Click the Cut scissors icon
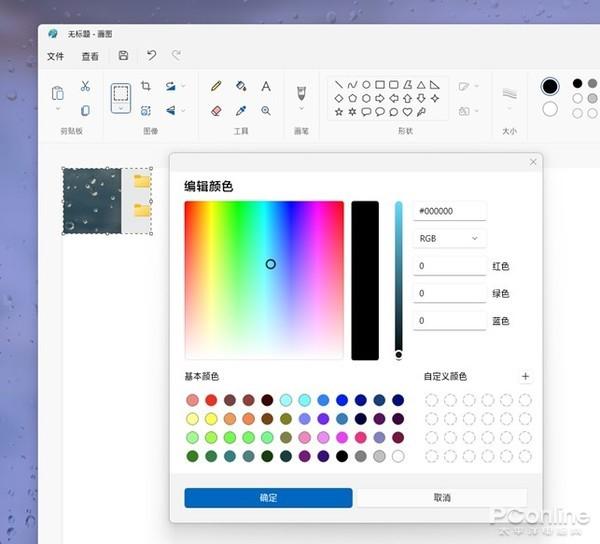Image resolution: width=600 pixels, height=544 pixels. (85, 86)
